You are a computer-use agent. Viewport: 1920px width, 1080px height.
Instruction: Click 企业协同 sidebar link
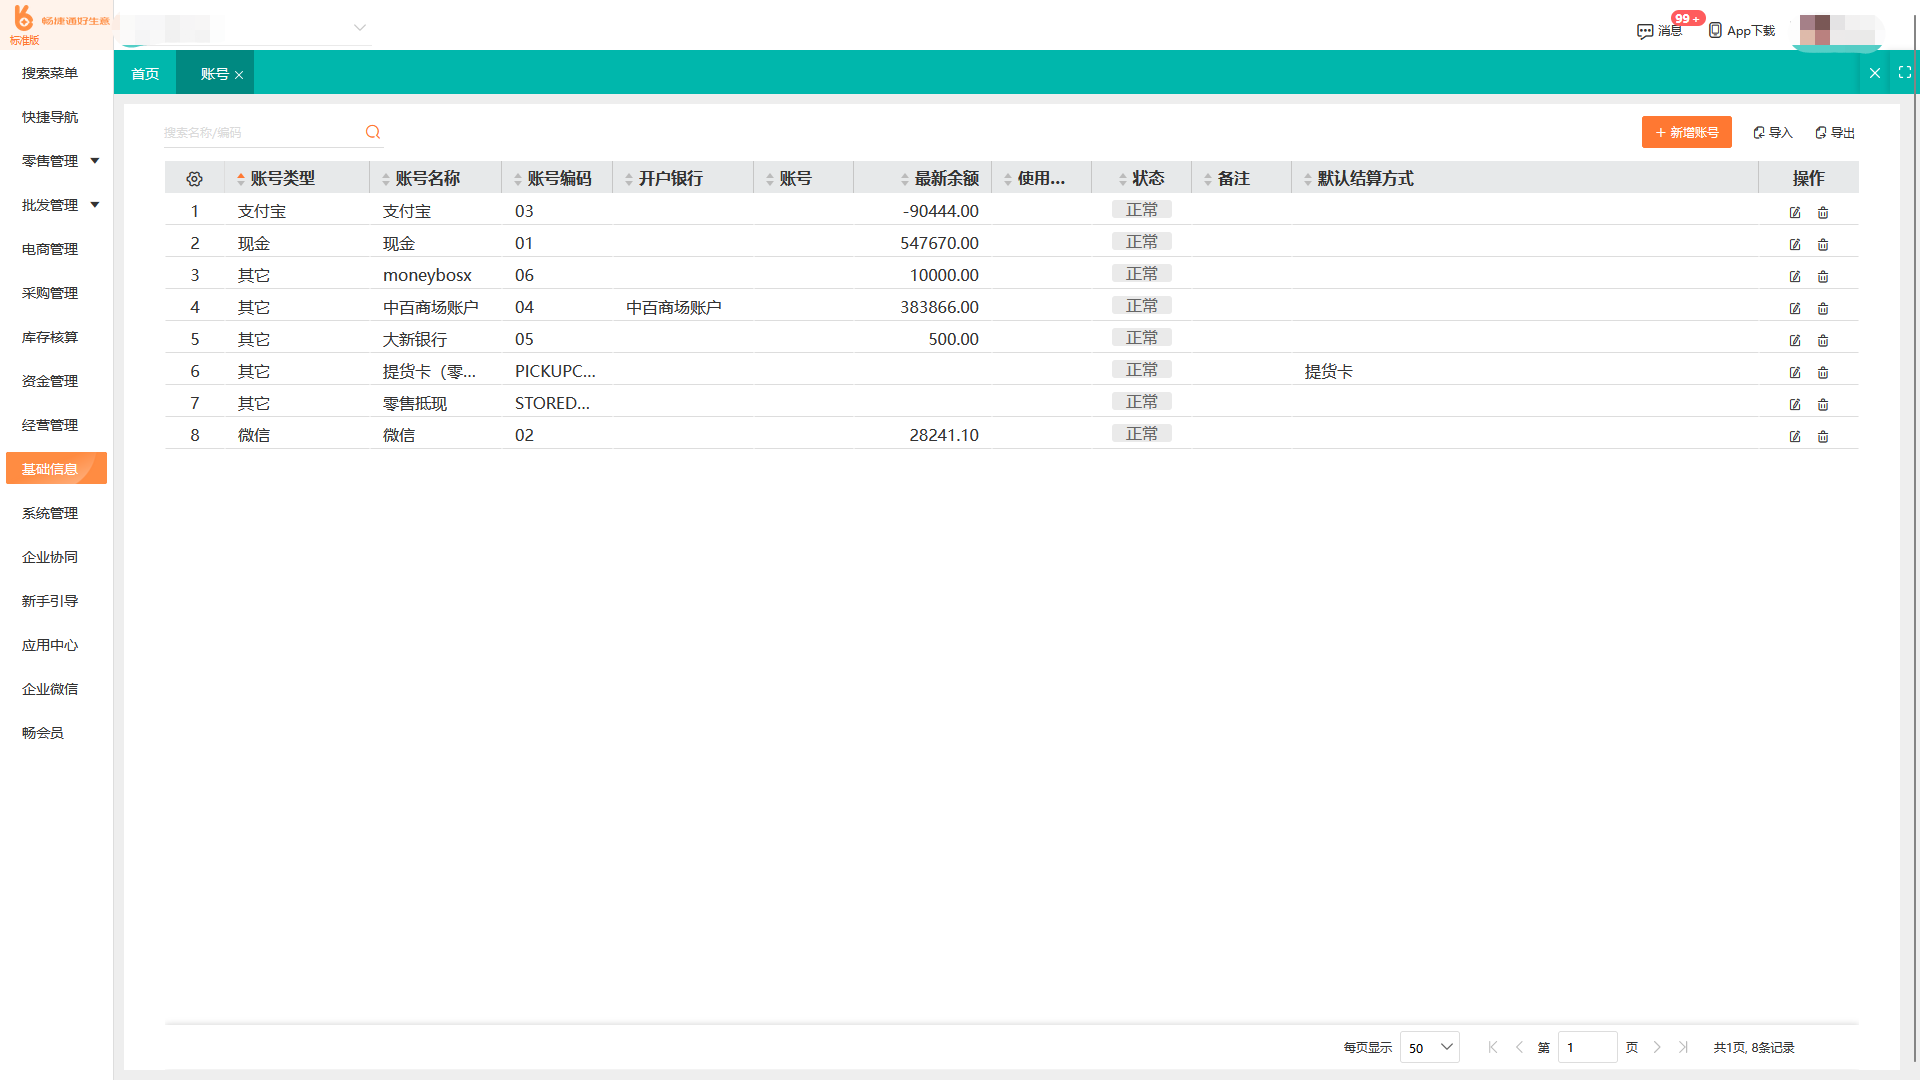[50, 556]
